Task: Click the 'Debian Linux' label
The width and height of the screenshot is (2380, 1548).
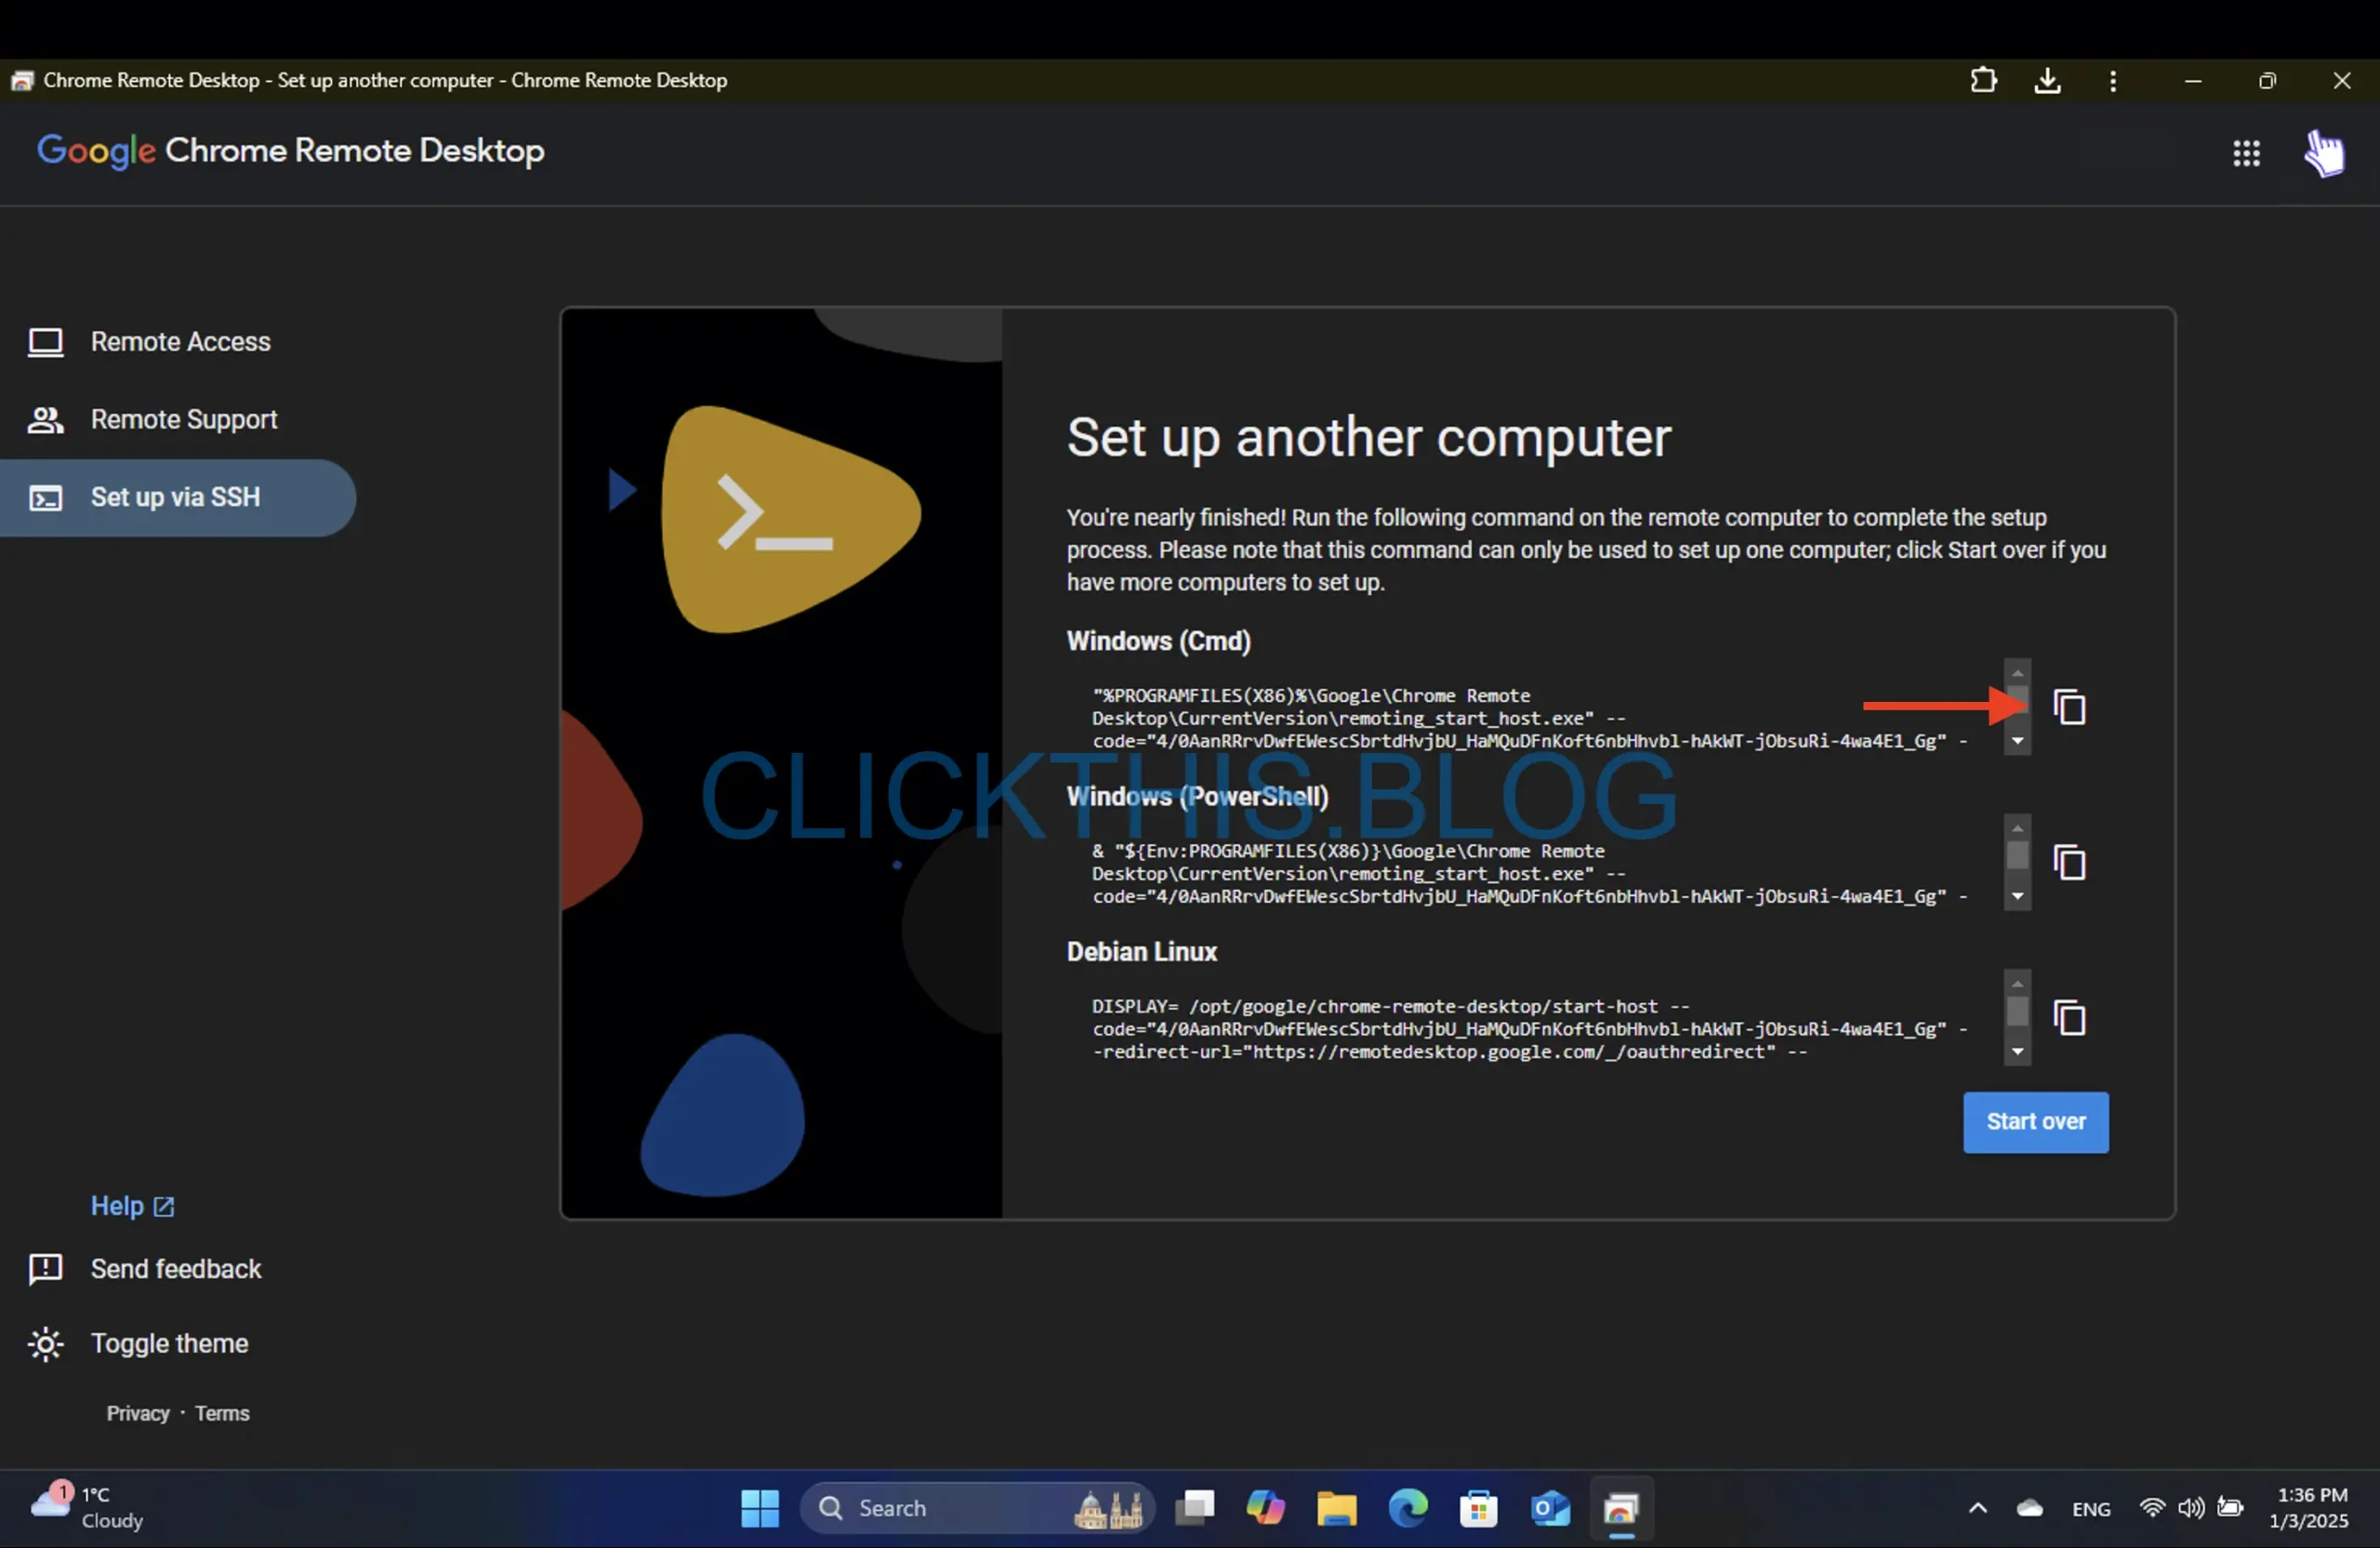Action: [x=1141, y=951]
